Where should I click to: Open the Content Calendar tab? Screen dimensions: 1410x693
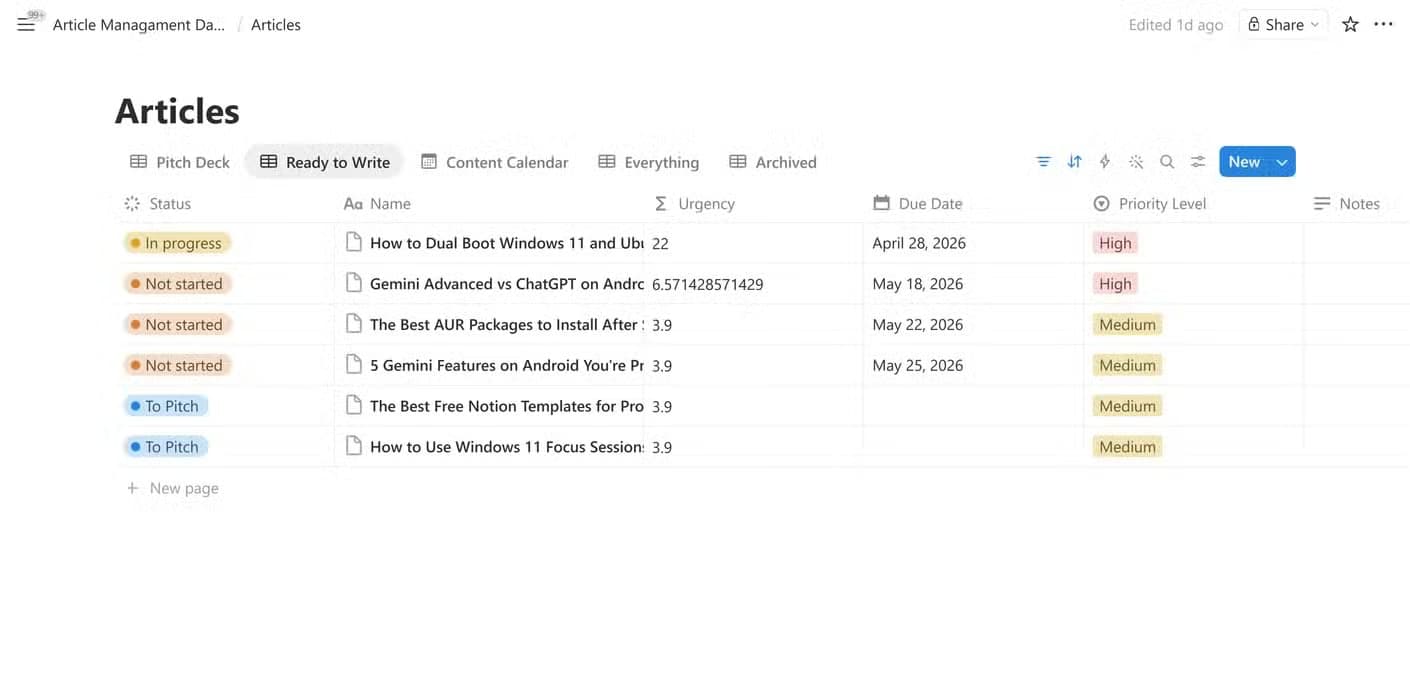[x=495, y=162]
